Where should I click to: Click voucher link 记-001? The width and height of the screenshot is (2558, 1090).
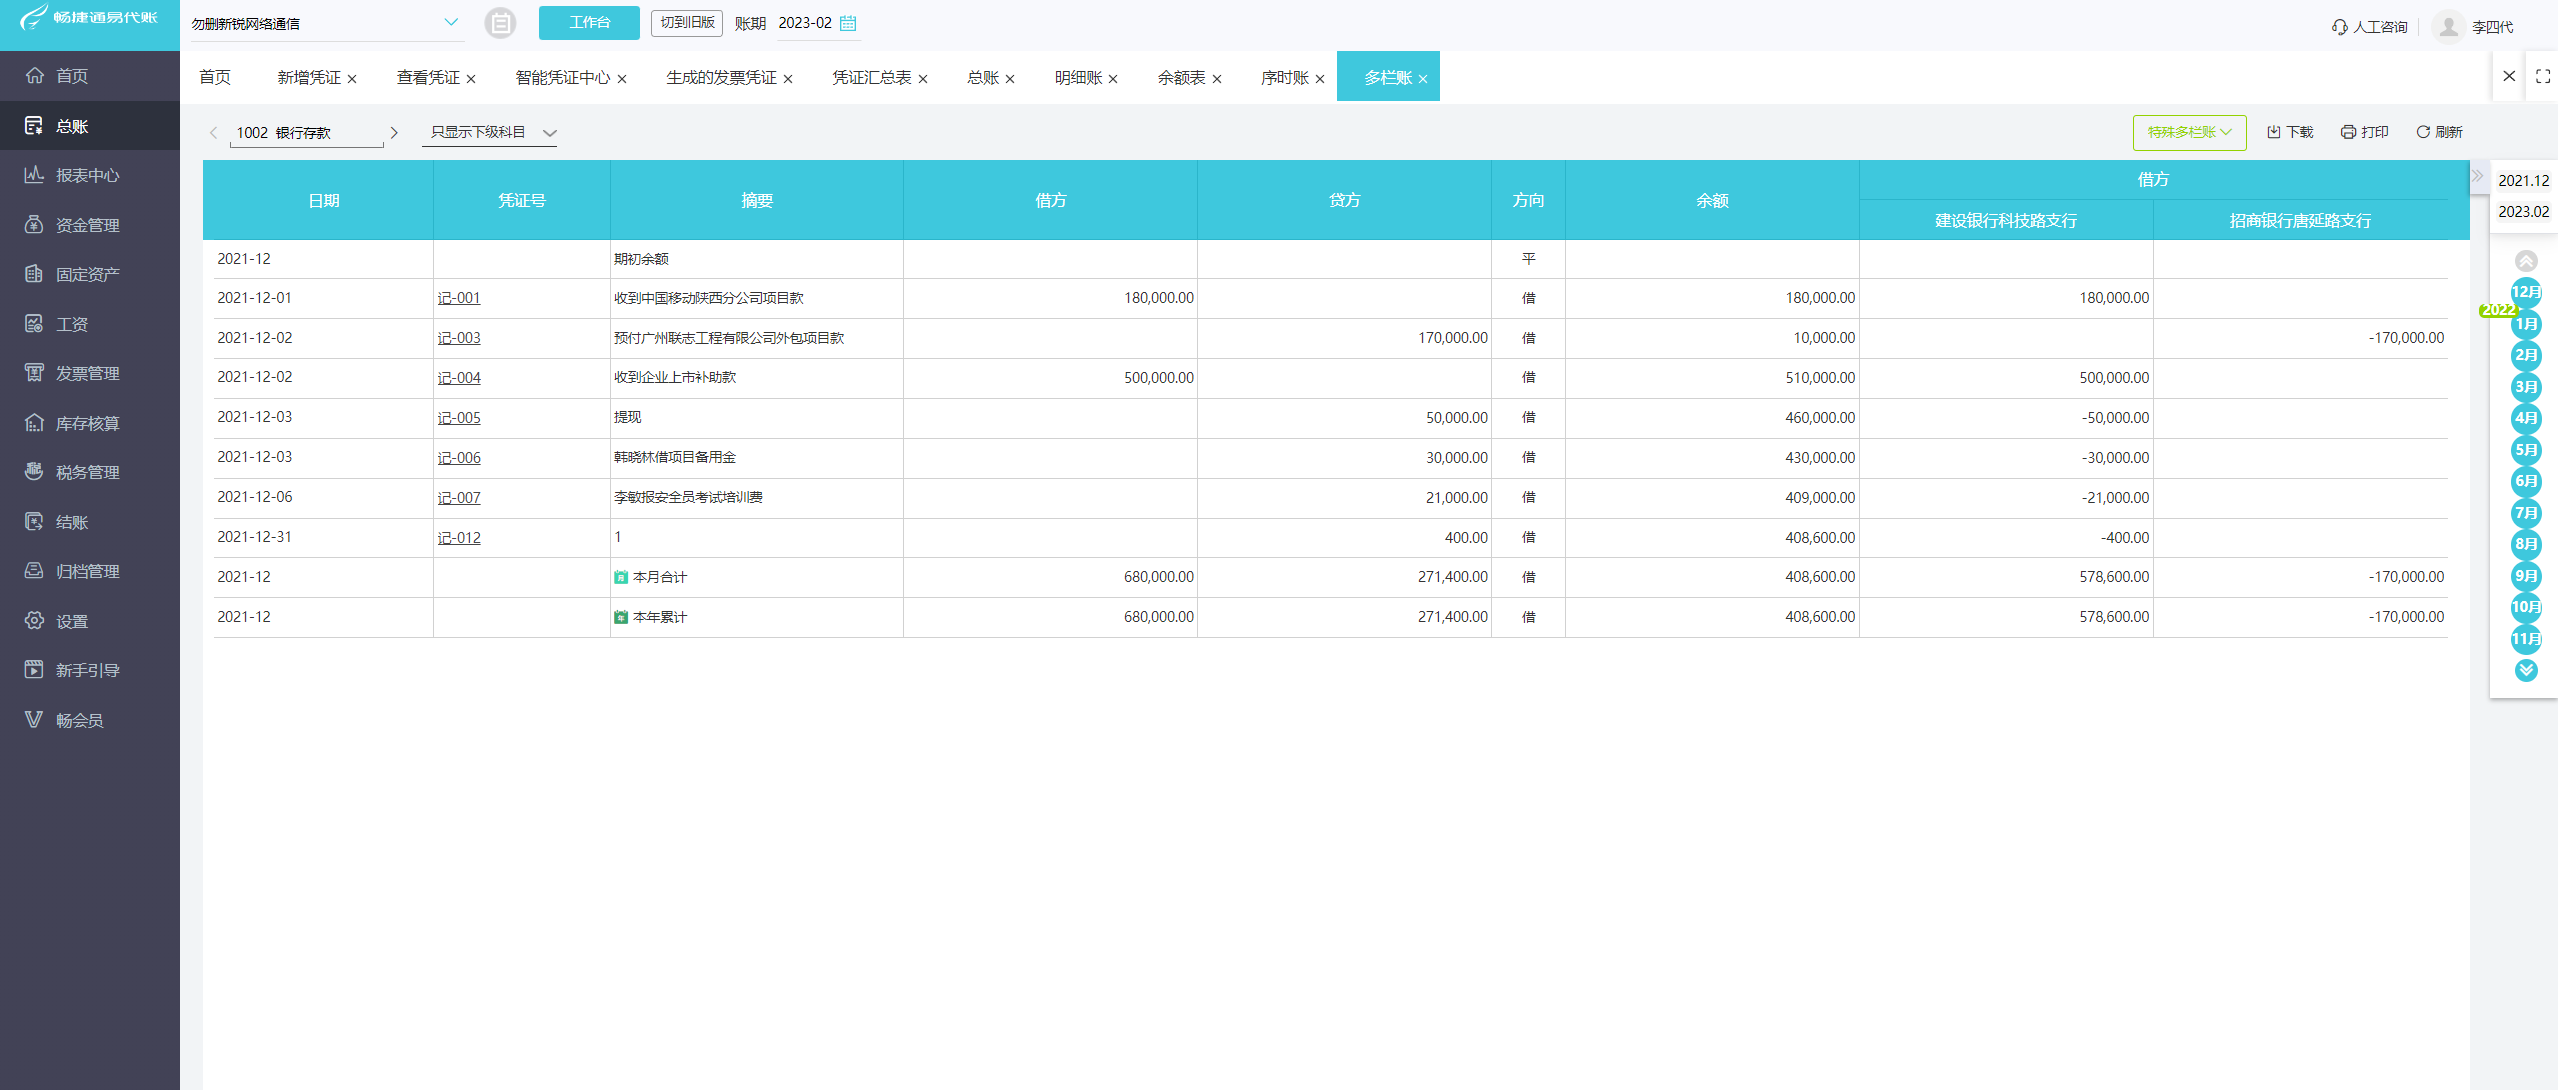point(458,297)
